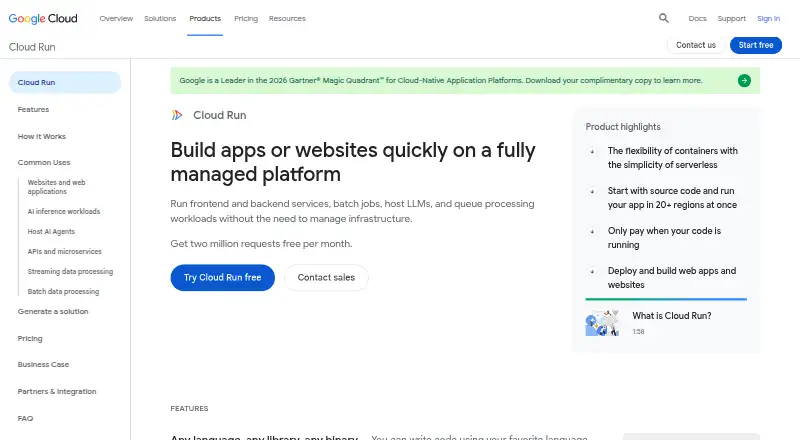Expand the flexibility of containers highlight

tap(592, 151)
